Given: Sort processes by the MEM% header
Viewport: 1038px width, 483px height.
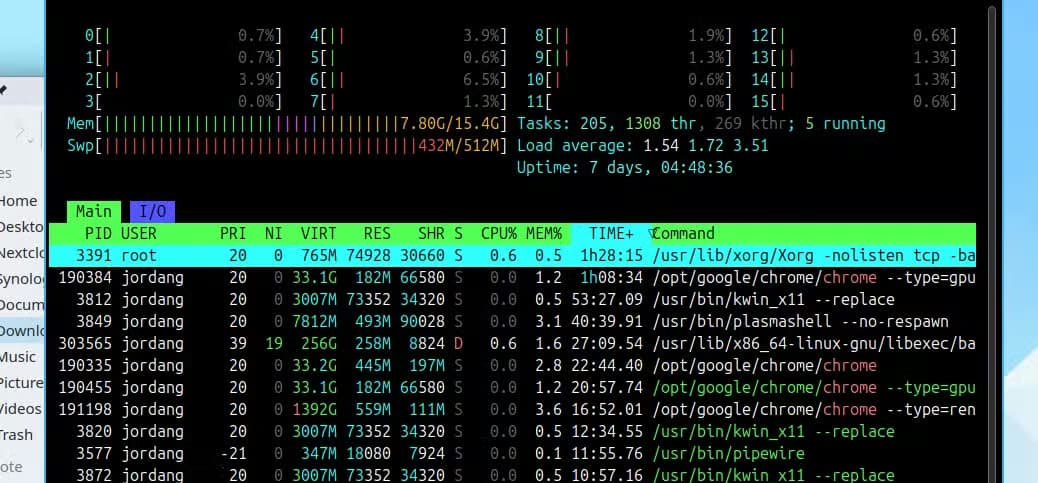Looking at the screenshot, I should [x=543, y=234].
